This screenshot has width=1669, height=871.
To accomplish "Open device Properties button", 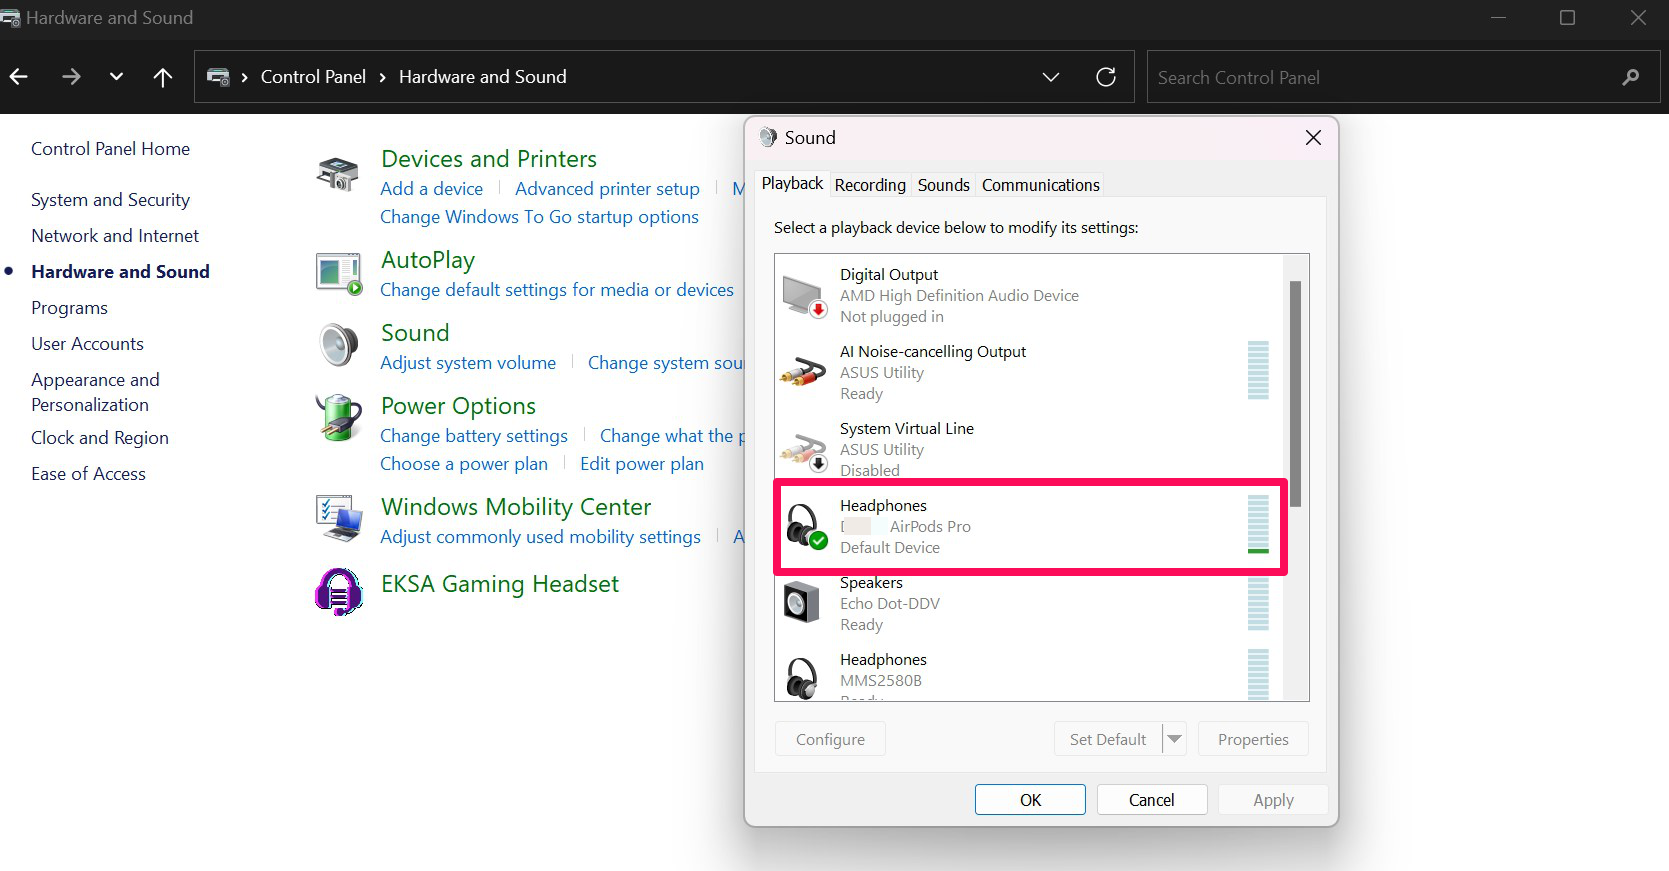I will tap(1253, 740).
